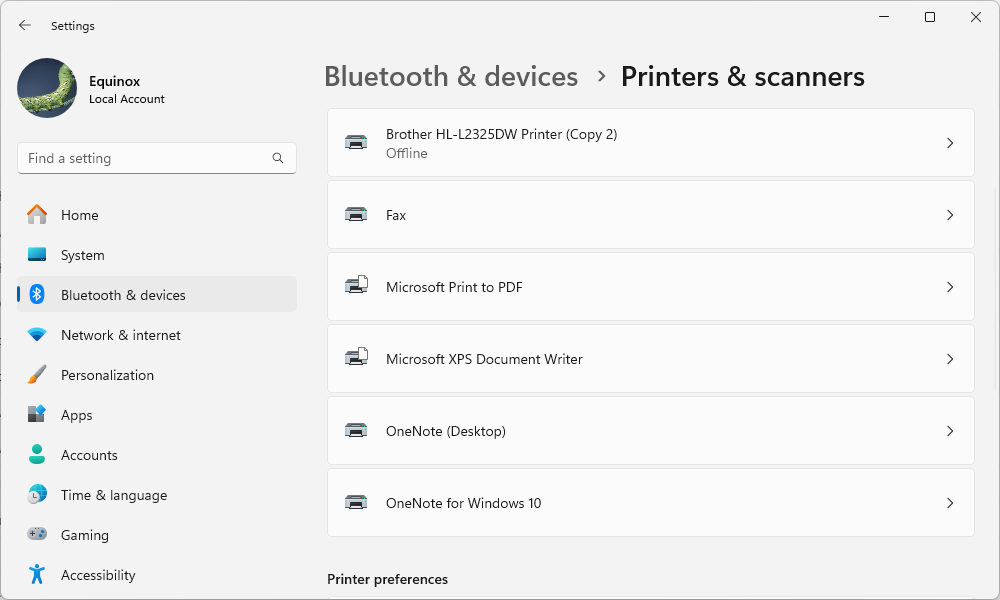Click the search magnifier icon

(278, 158)
